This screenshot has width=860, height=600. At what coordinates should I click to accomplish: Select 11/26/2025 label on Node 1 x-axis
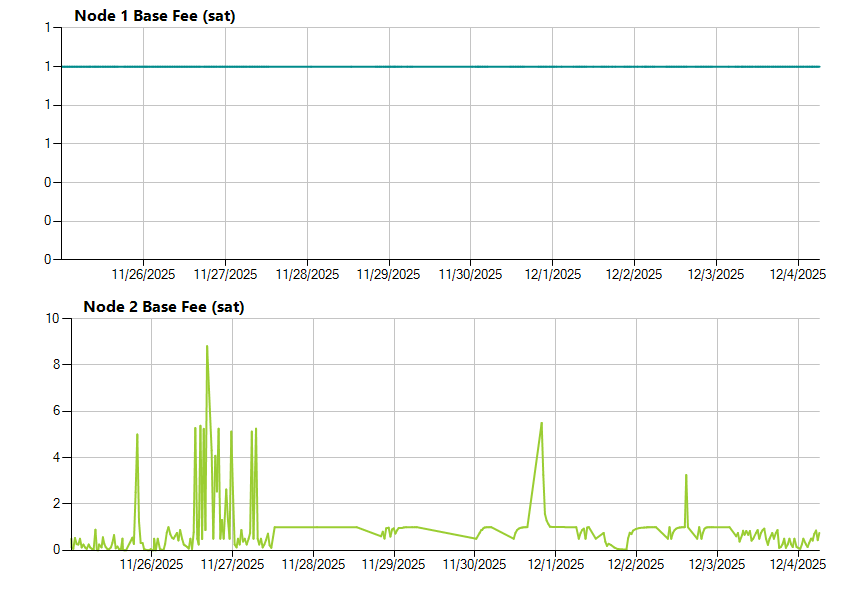(143, 274)
